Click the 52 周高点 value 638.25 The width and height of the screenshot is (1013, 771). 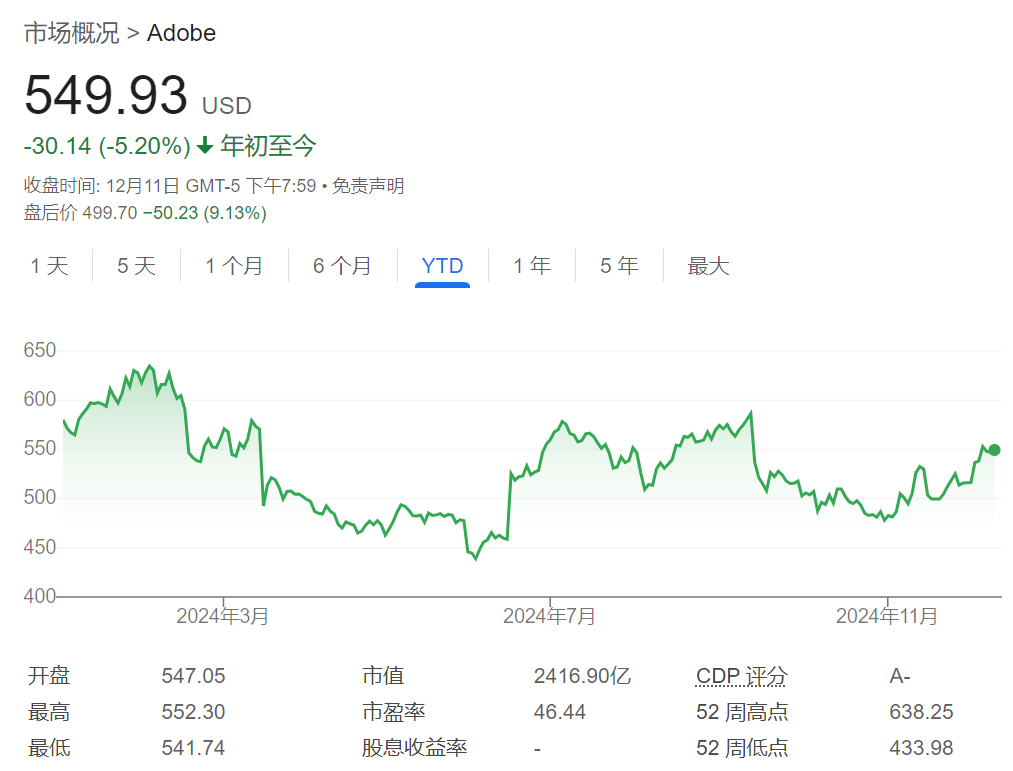tap(920, 713)
